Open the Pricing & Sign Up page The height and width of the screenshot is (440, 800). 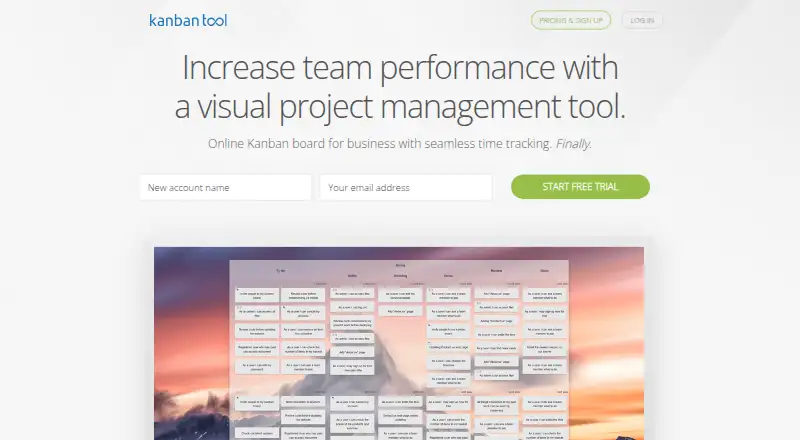point(571,20)
